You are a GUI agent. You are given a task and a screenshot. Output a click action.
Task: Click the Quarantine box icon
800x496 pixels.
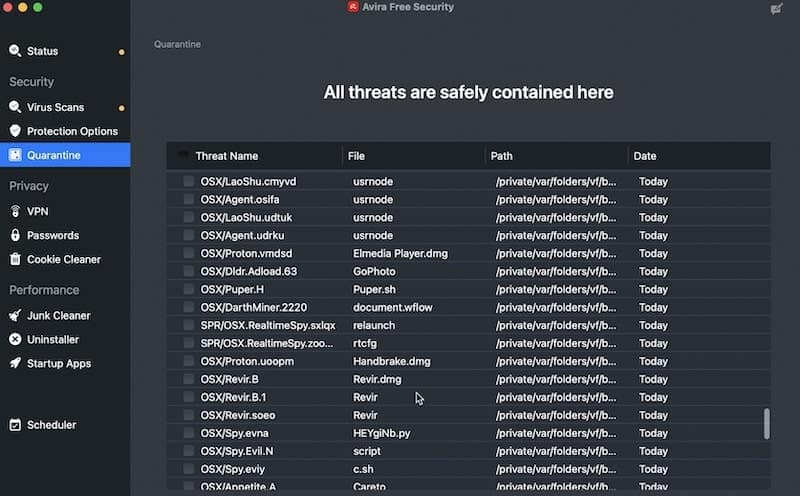point(15,155)
